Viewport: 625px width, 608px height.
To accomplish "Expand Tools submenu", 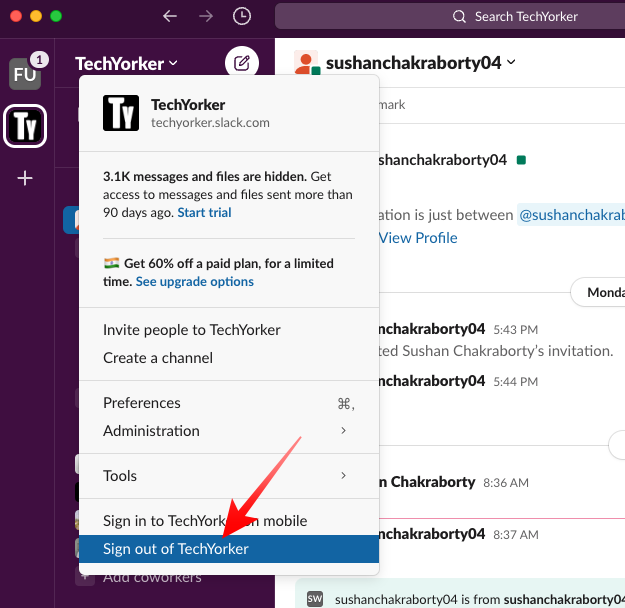I will pos(229,476).
